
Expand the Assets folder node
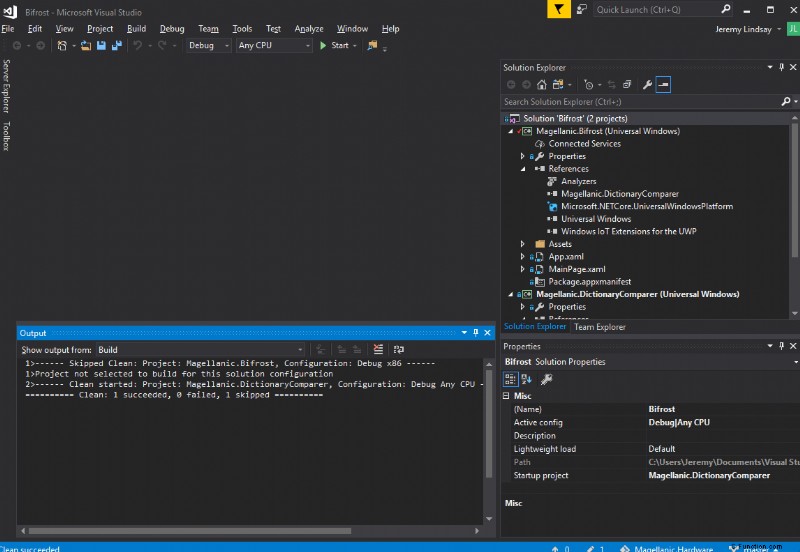pos(522,244)
